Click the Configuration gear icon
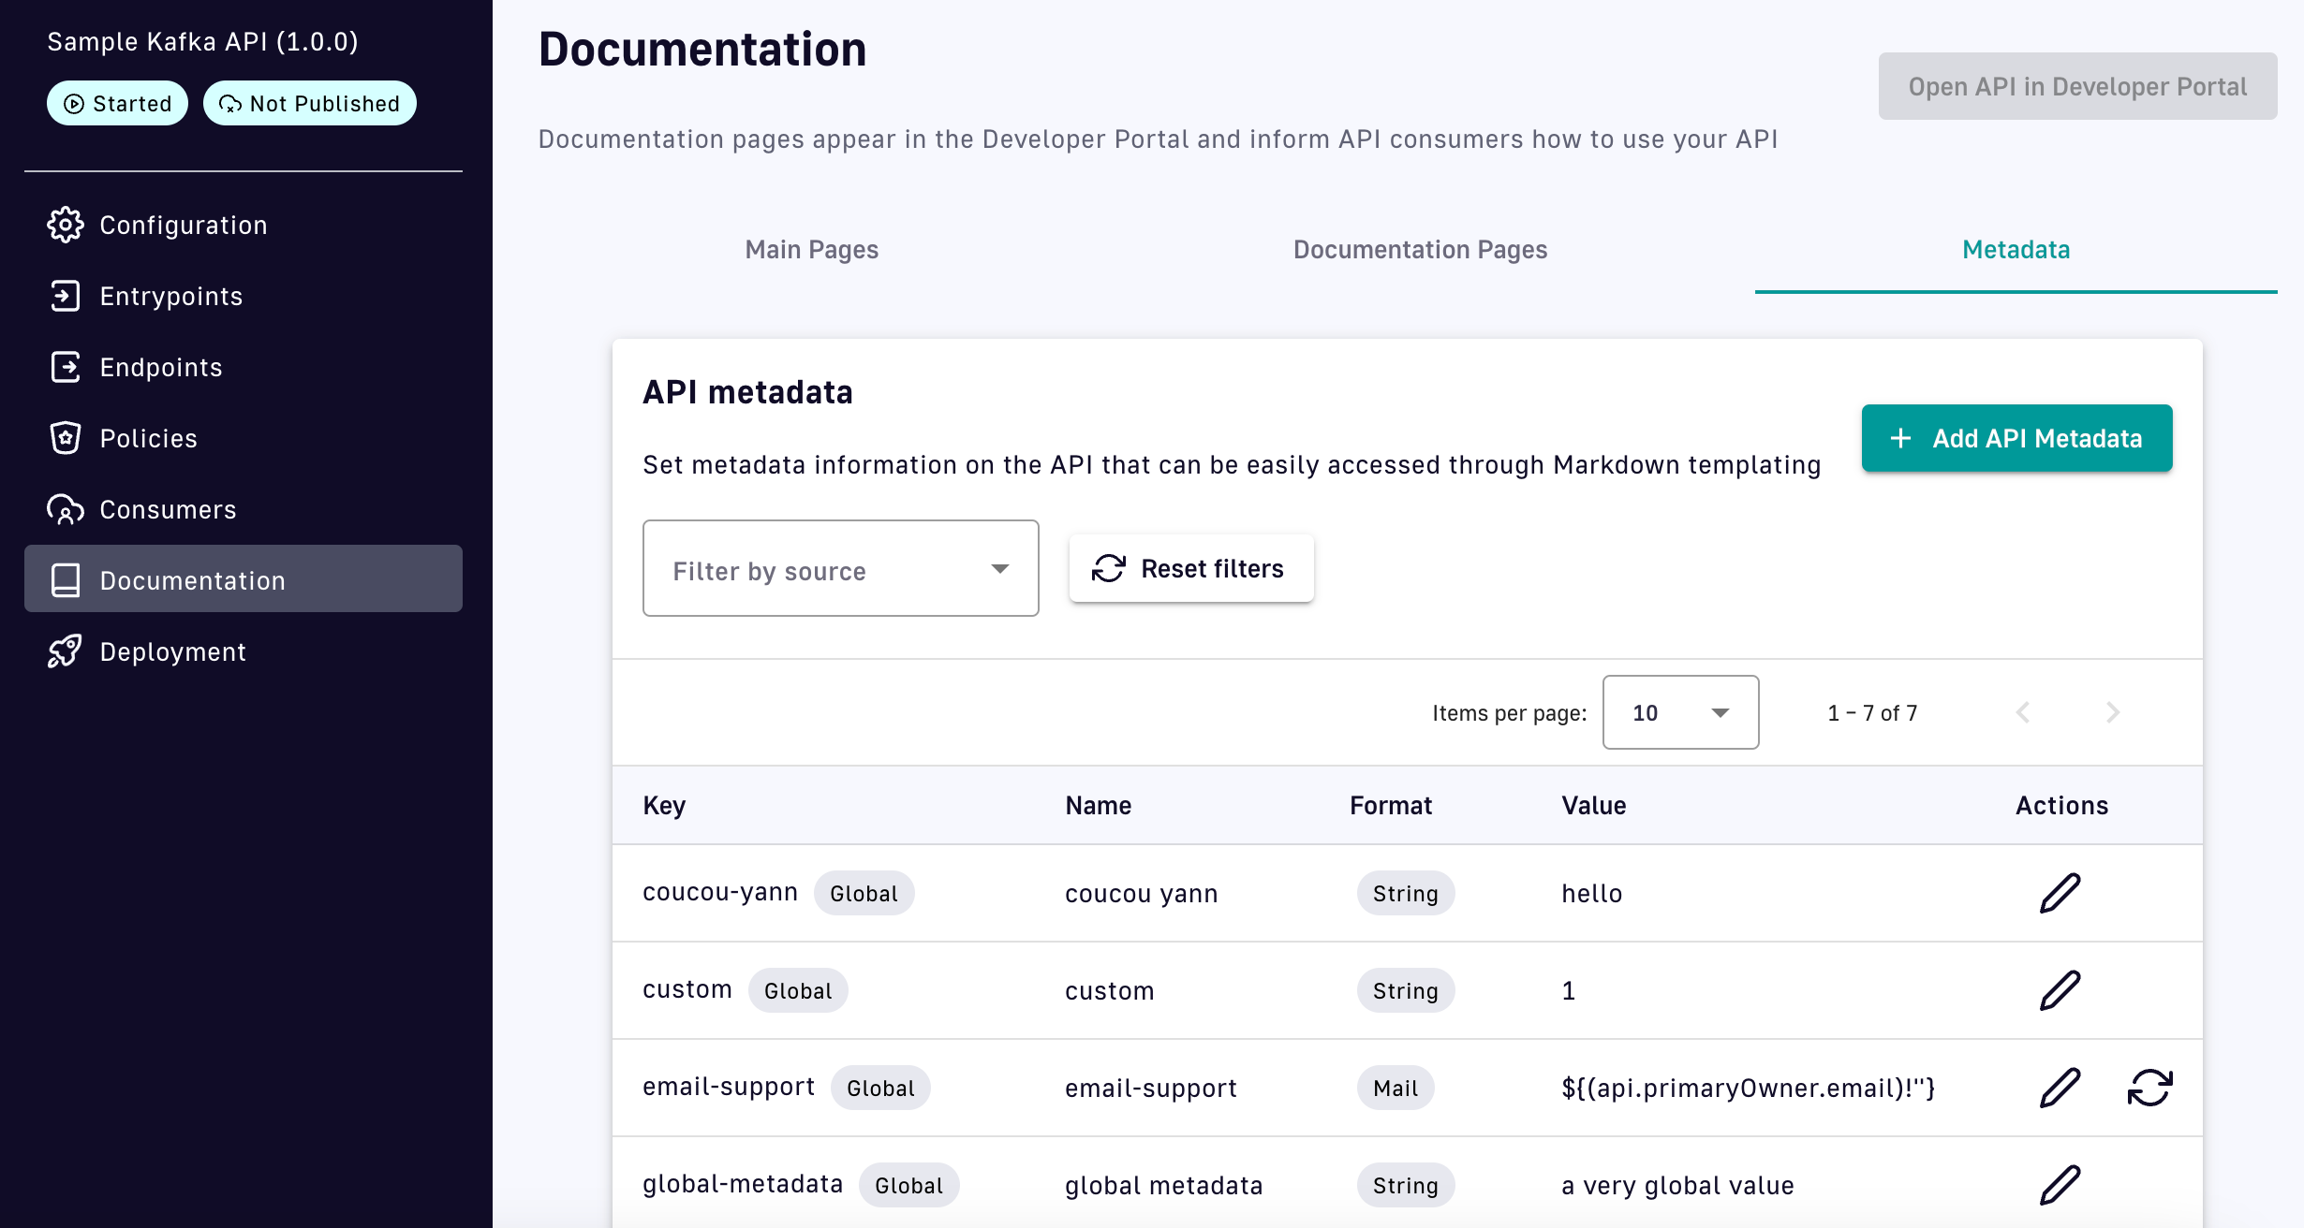 65,225
